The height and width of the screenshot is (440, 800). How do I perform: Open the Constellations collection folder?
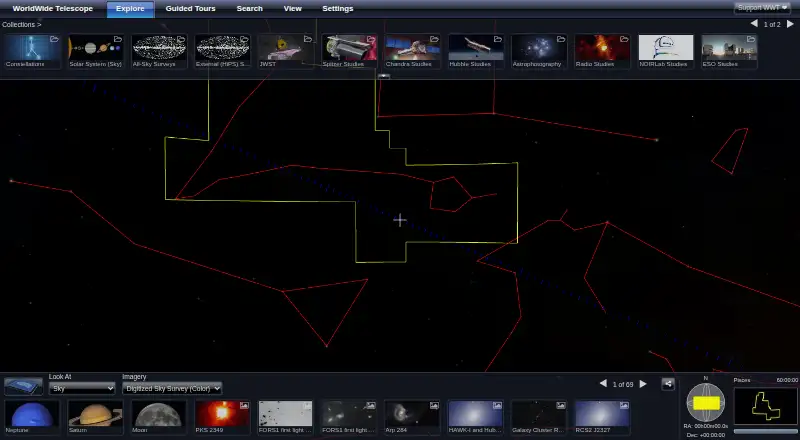pos(32,51)
